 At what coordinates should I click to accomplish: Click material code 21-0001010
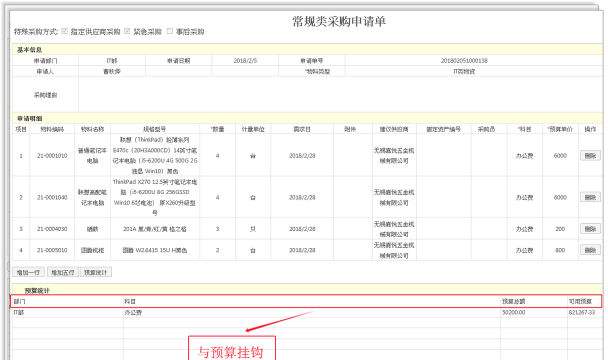pyautogui.click(x=52, y=156)
